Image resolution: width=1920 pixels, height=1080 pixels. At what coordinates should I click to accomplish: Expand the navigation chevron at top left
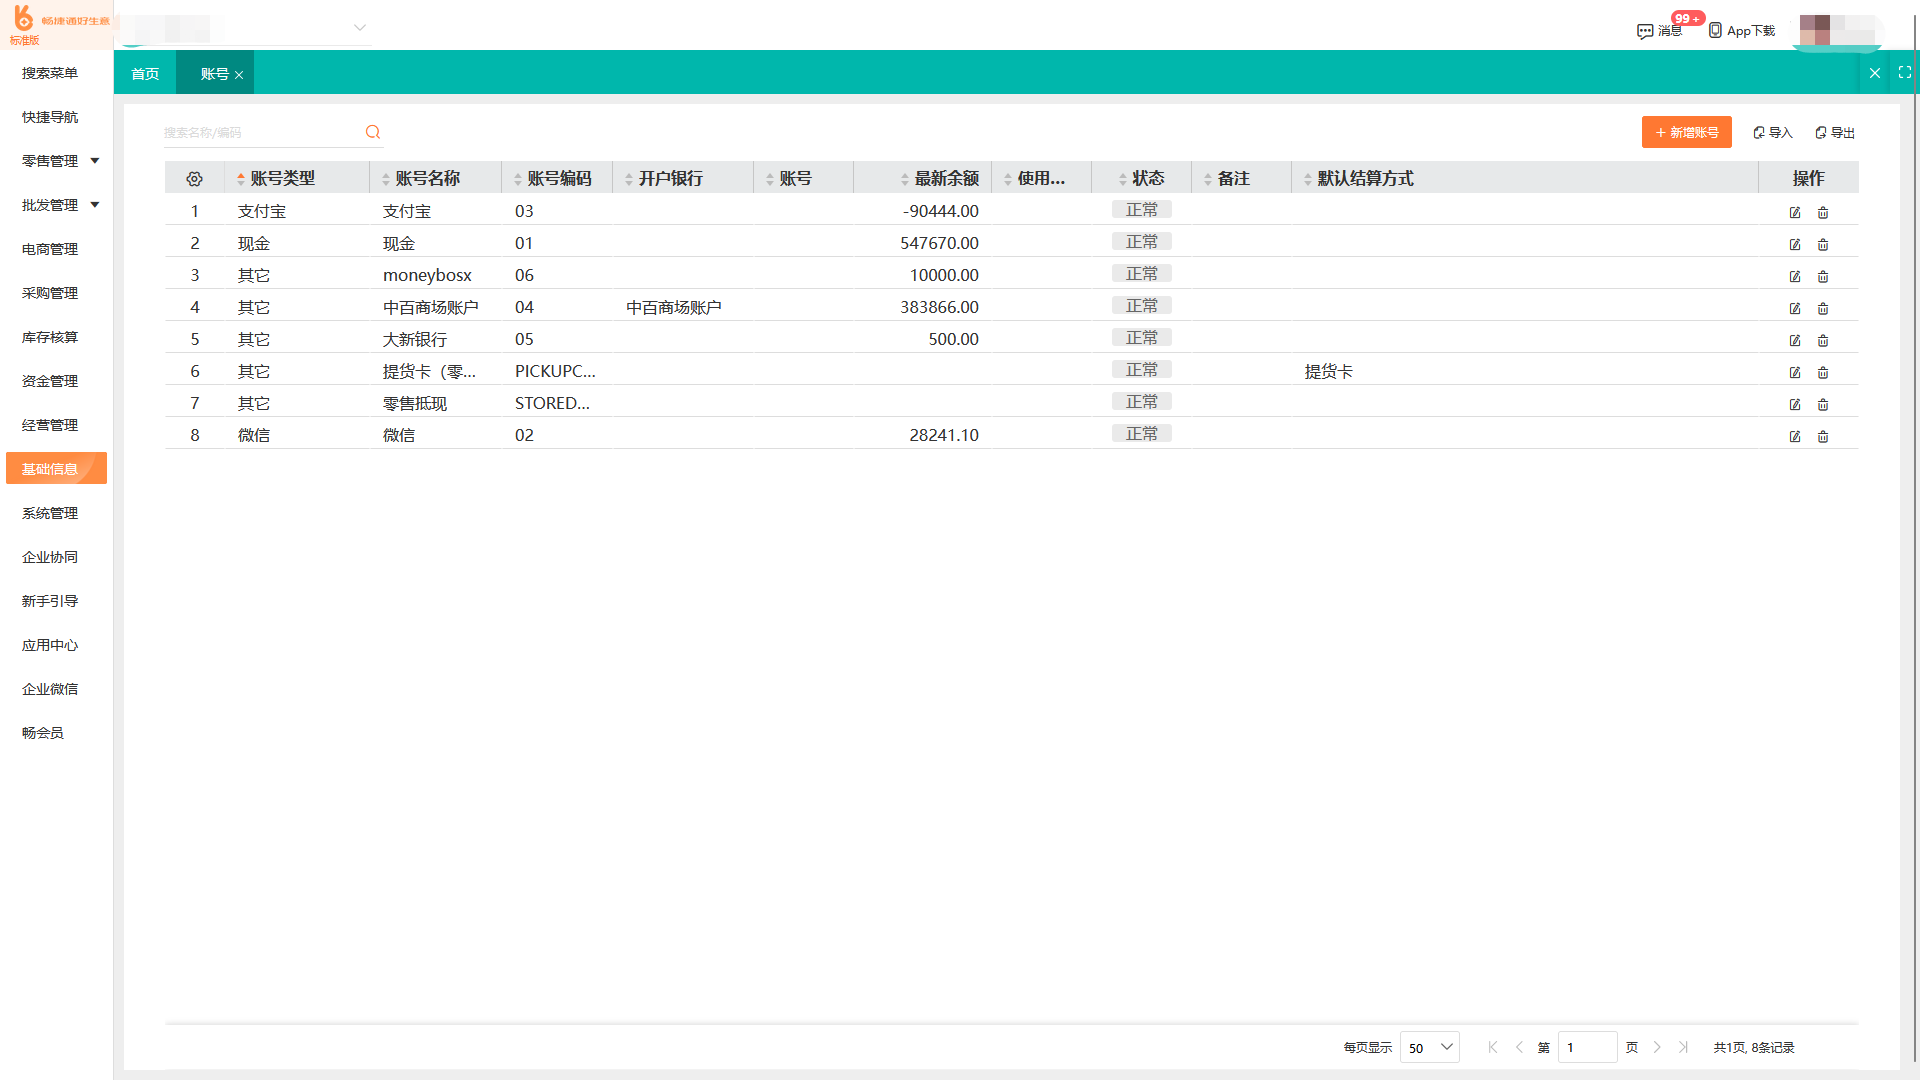point(359,26)
